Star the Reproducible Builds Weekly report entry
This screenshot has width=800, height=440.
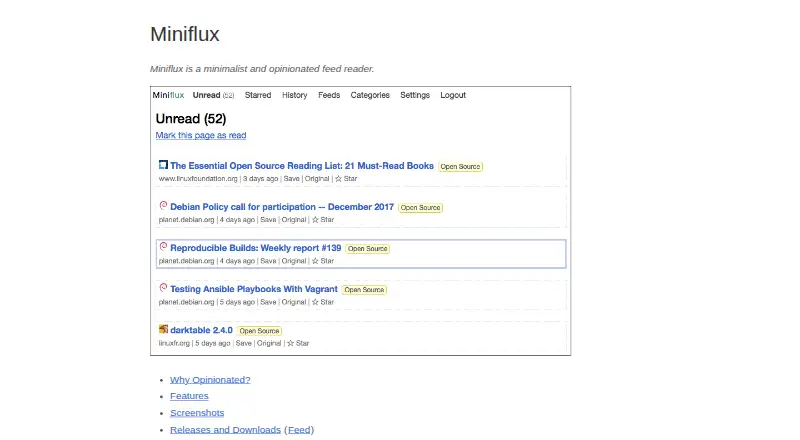click(x=323, y=261)
